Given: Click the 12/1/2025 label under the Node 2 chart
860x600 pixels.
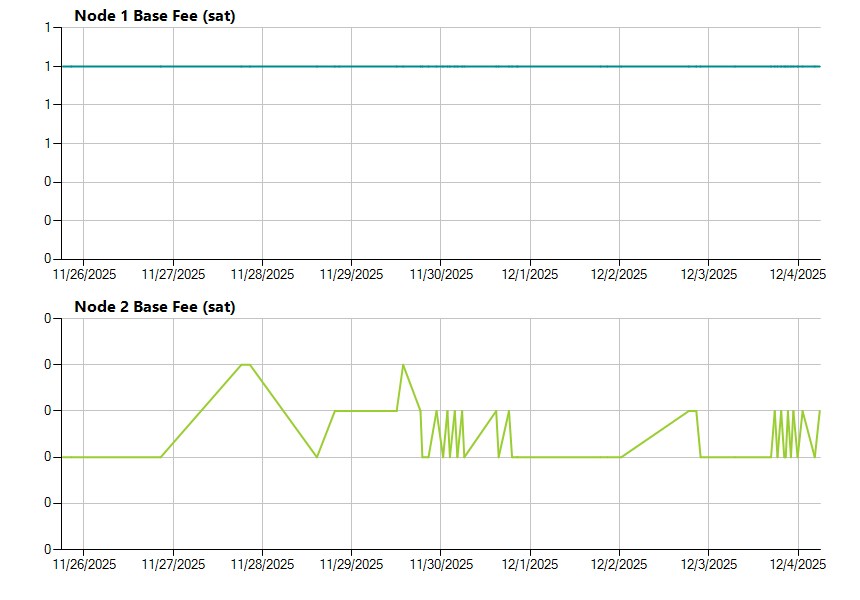Looking at the screenshot, I should pyautogui.click(x=530, y=565).
